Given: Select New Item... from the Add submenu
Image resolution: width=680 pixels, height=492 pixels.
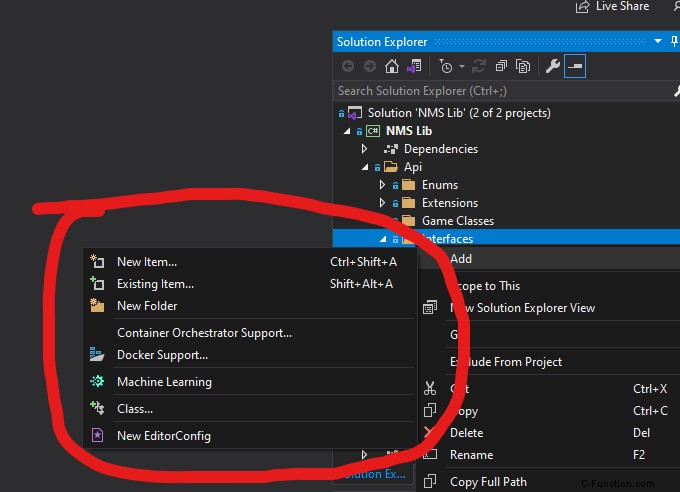Looking at the screenshot, I should coord(147,262).
